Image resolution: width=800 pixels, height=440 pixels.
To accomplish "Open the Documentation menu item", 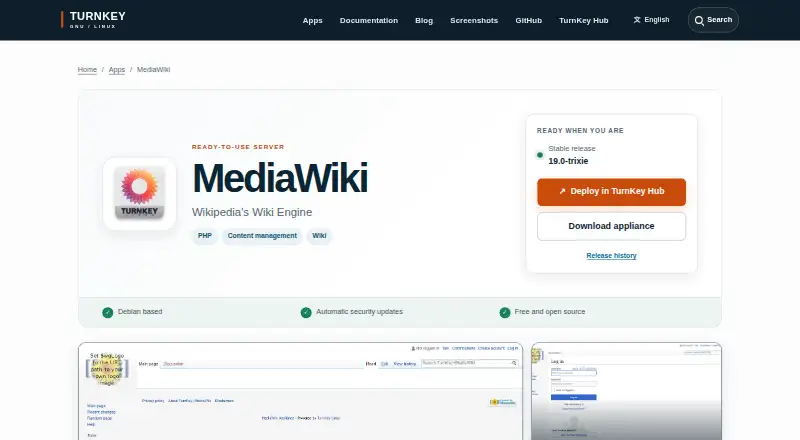I will tap(369, 20).
